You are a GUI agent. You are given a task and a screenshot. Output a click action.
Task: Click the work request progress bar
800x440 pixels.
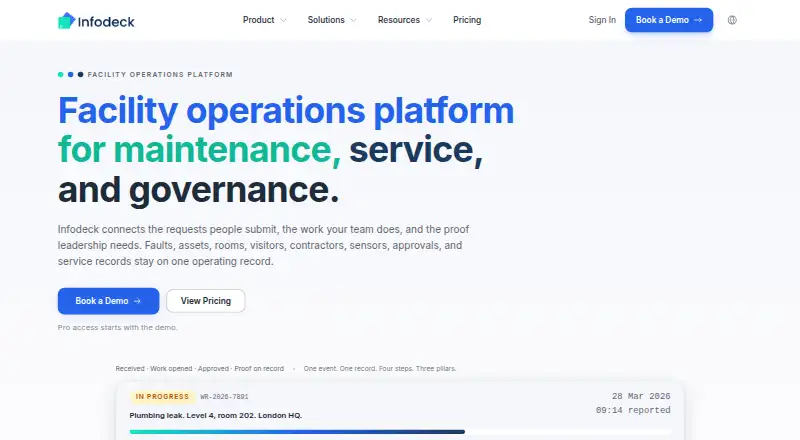pyautogui.click(x=400, y=432)
